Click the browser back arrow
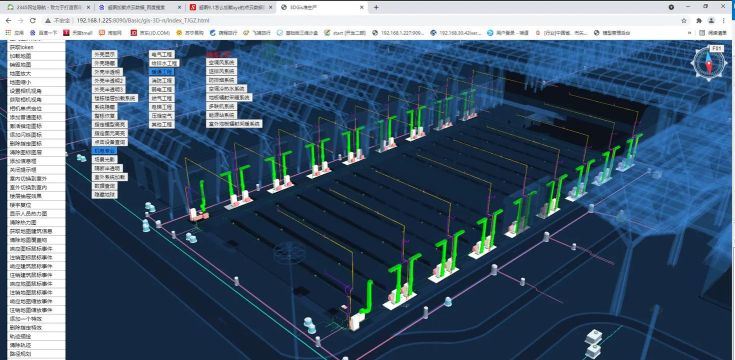This screenshot has height=360, width=735. point(8,21)
